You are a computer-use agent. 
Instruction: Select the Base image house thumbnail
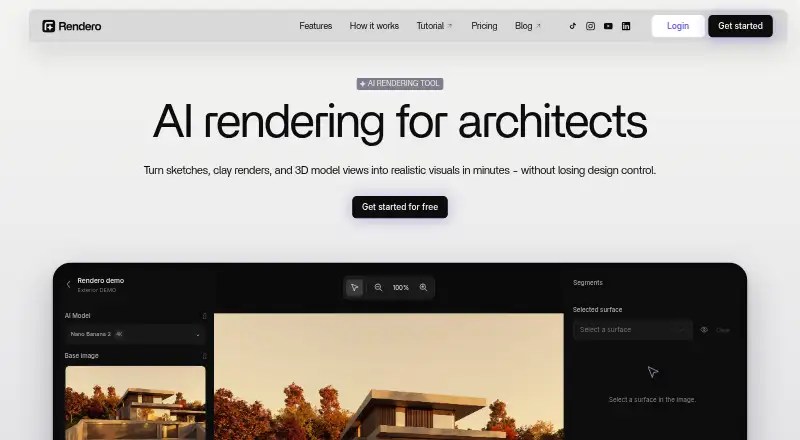click(135, 403)
